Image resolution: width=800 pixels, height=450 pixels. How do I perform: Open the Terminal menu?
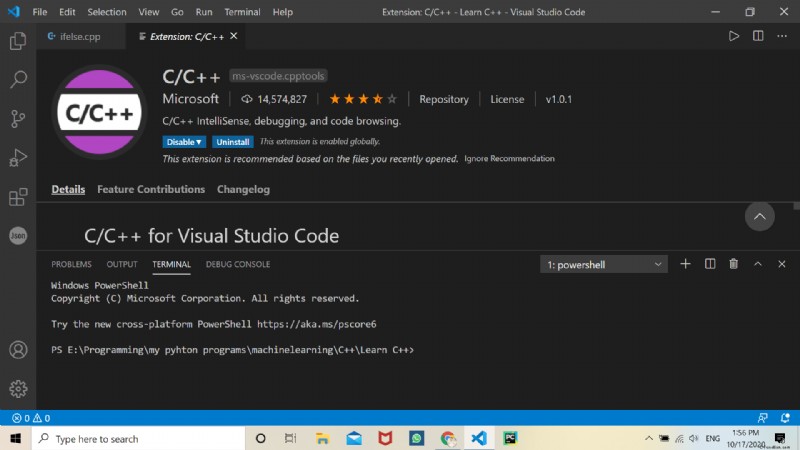point(241,12)
